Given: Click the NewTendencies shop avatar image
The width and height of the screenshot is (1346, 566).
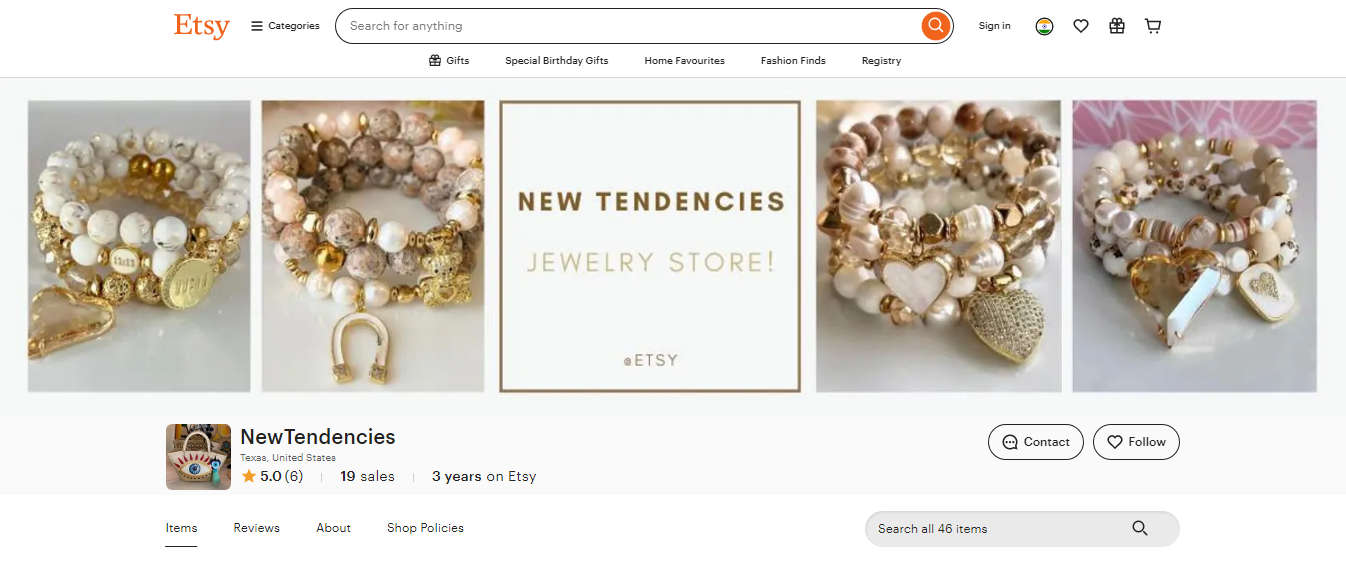Looking at the screenshot, I should 198,457.
